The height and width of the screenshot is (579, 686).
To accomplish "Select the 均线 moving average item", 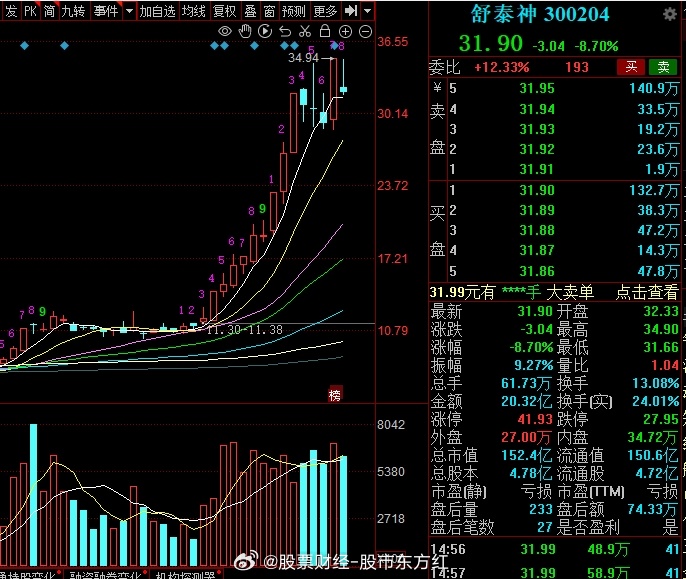I will tap(193, 11).
